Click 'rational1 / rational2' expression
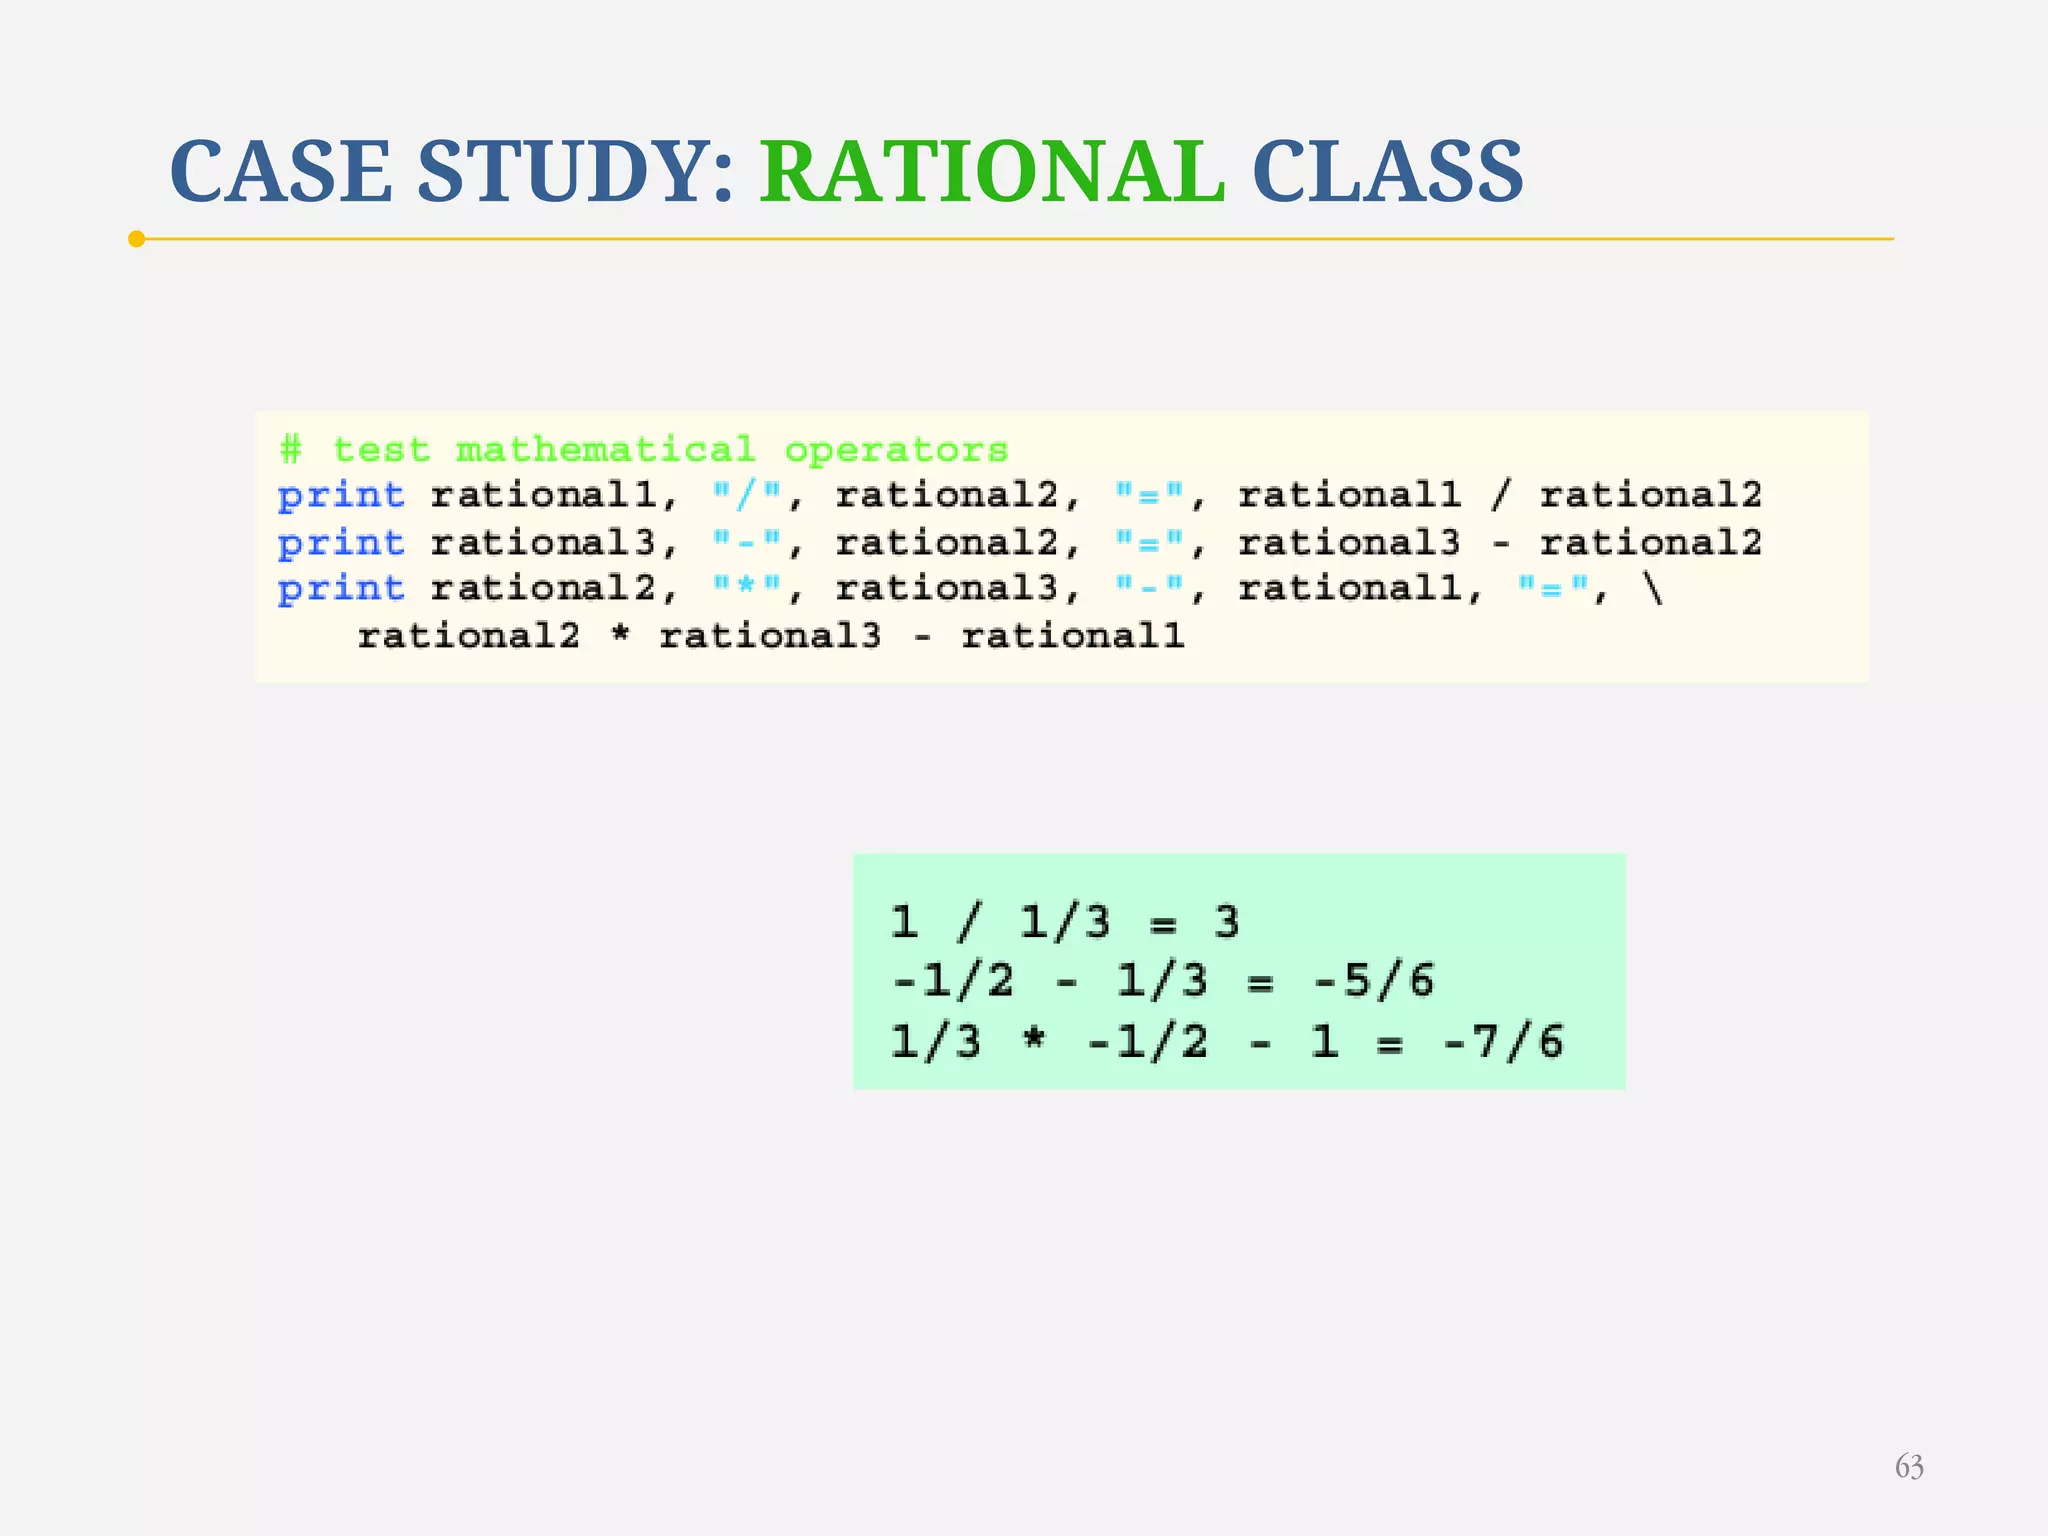This screenshot has height=1536, width=2048. (x=1499, y=495)
